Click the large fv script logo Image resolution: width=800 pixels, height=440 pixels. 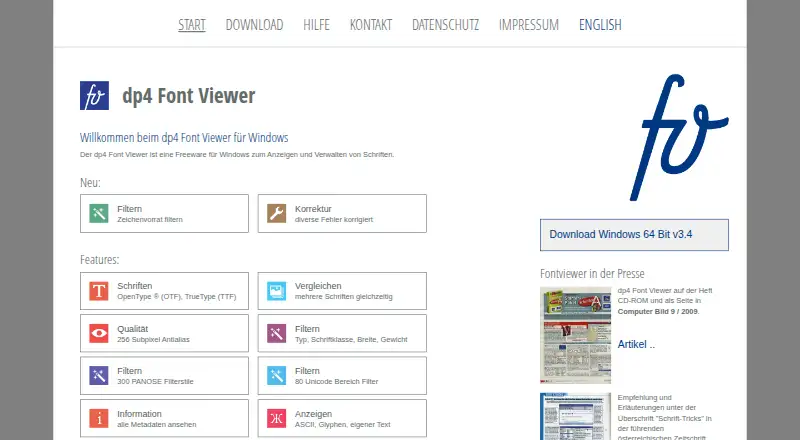pyautogui.click(x=679, y=137)
